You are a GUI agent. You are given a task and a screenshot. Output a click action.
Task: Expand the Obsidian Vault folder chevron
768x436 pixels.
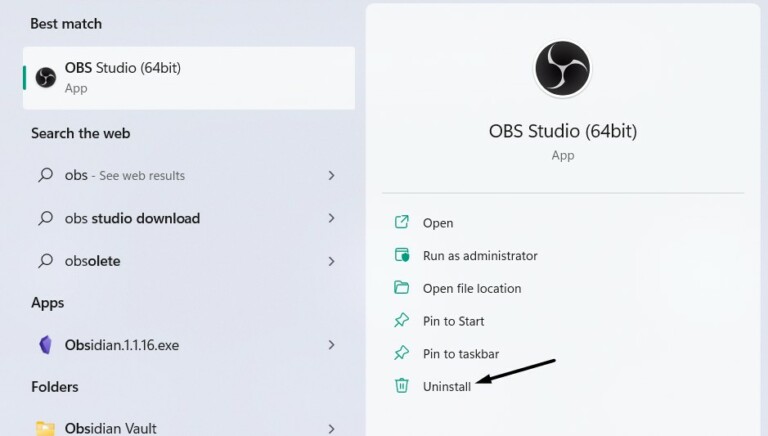331,428
